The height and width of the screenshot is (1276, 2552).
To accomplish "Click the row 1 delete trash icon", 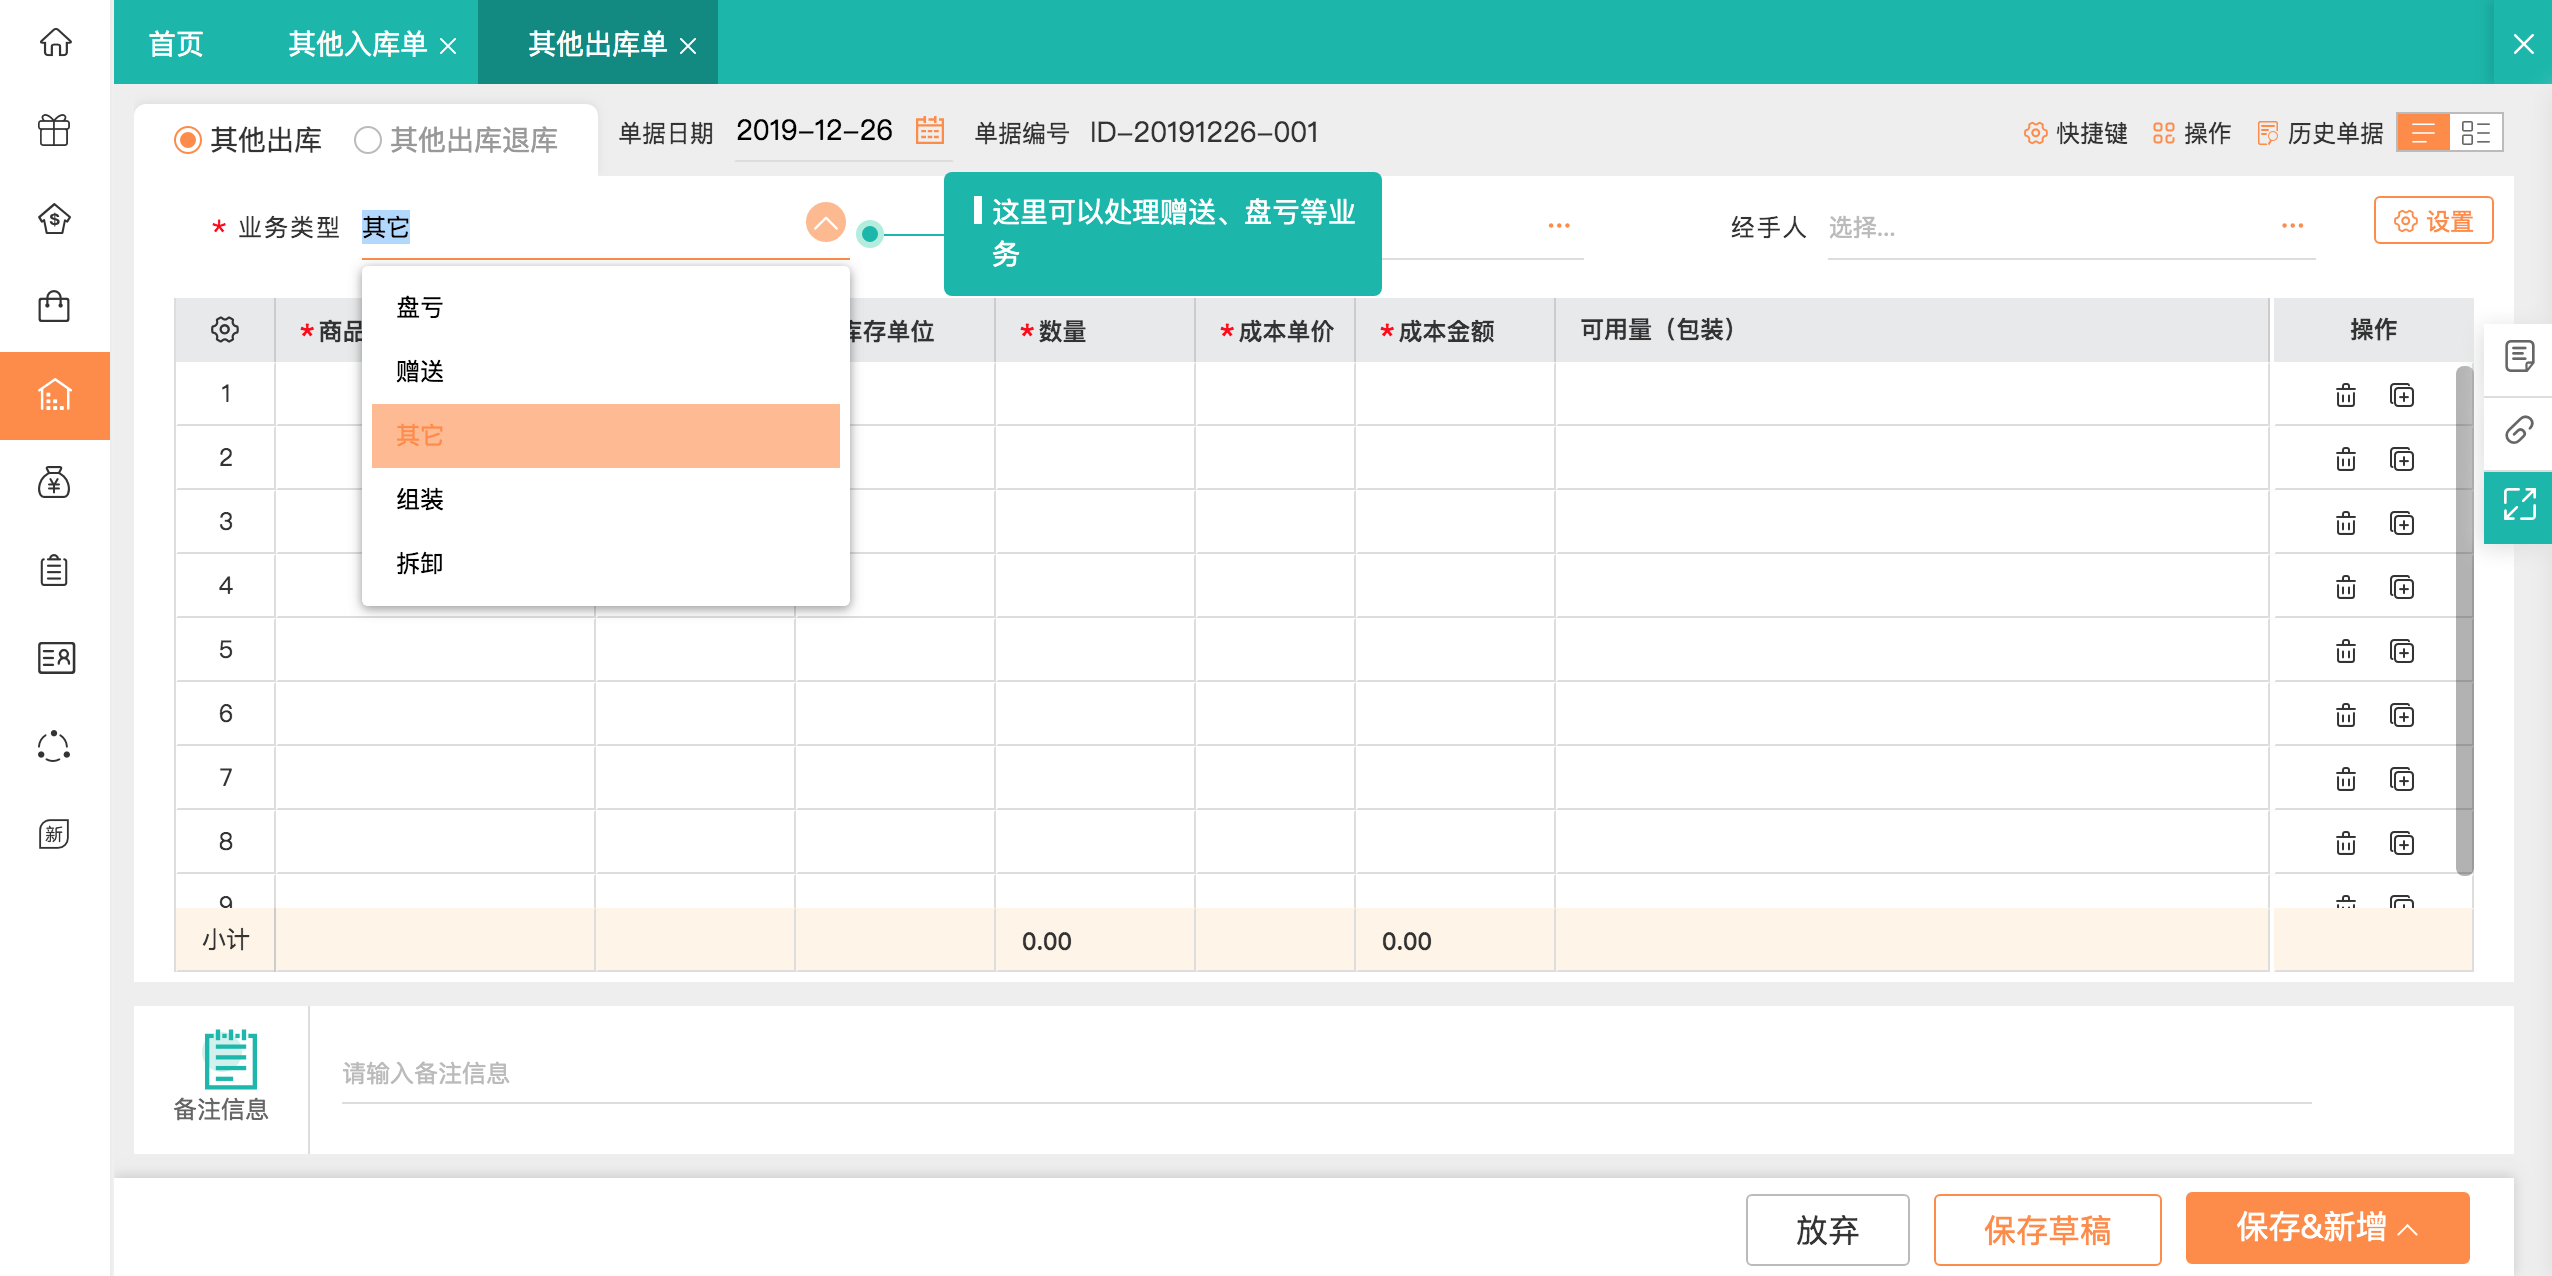I will click(x=2345, y=392).
